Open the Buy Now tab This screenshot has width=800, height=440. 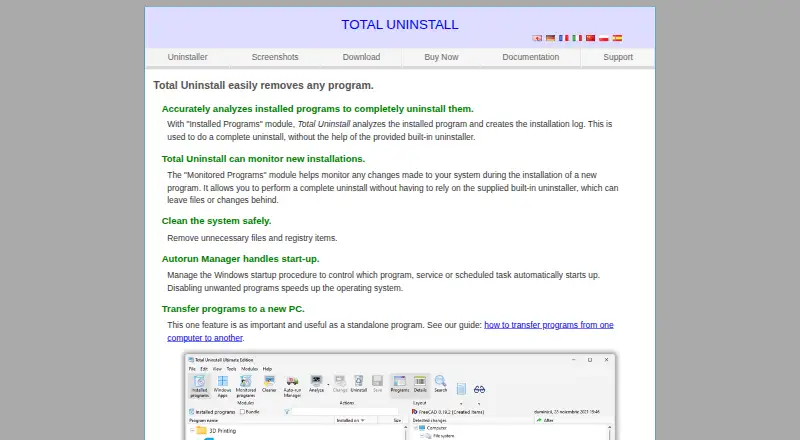pos(441,57)
